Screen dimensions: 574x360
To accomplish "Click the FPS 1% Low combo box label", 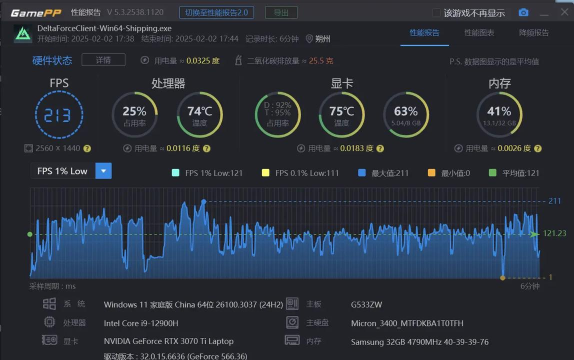I will pyautogui.click(x=63, y=171).
